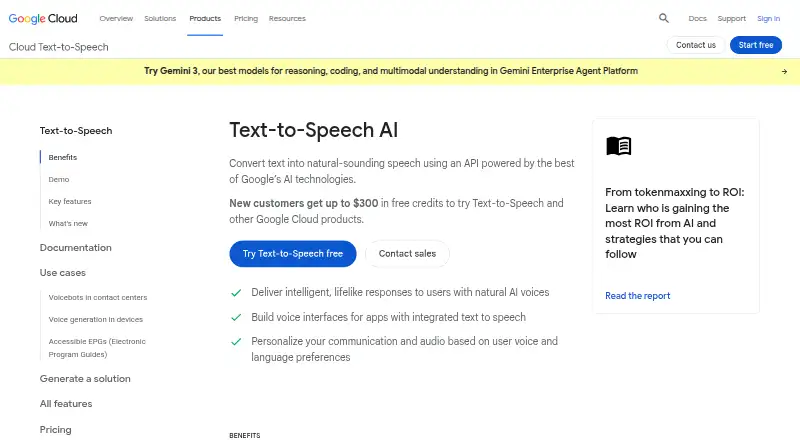The image size is (800, 440).
Task: Open the Docs link
Action: (697, 18)
